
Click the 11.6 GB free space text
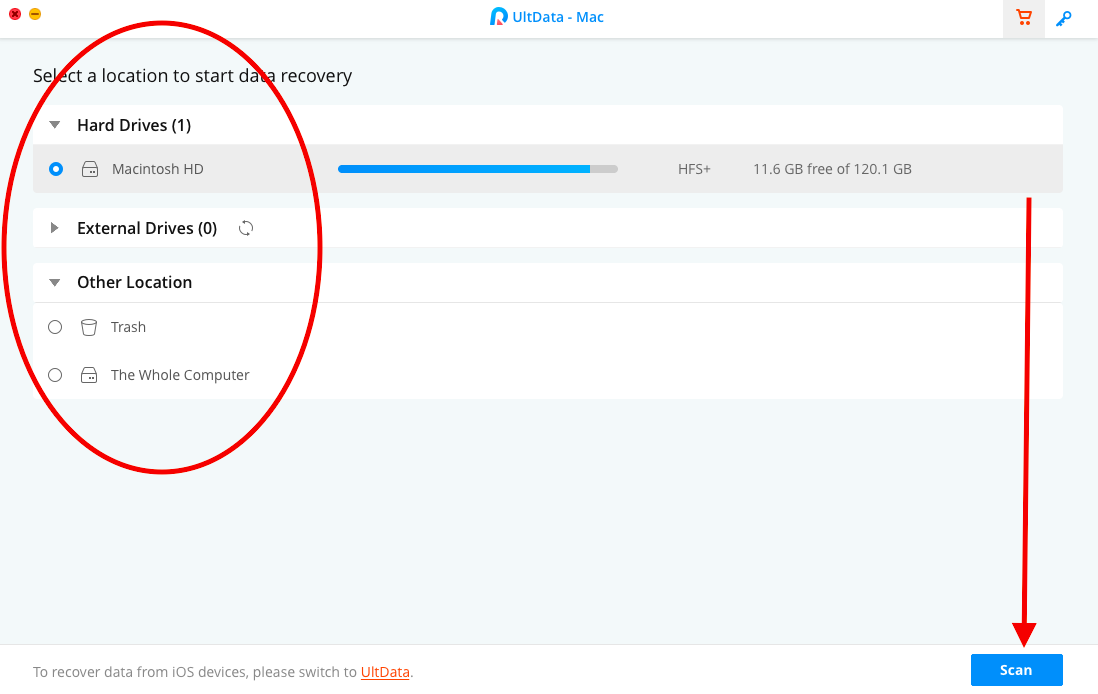[832, 169]
